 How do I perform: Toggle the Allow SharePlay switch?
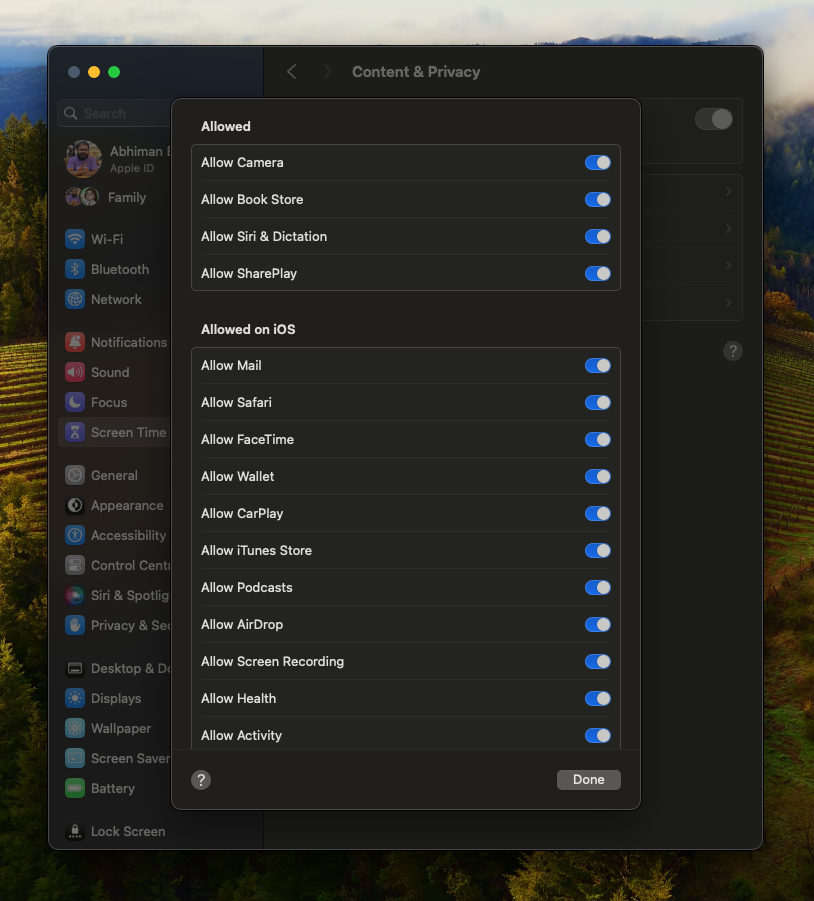(x=597, y=274)
